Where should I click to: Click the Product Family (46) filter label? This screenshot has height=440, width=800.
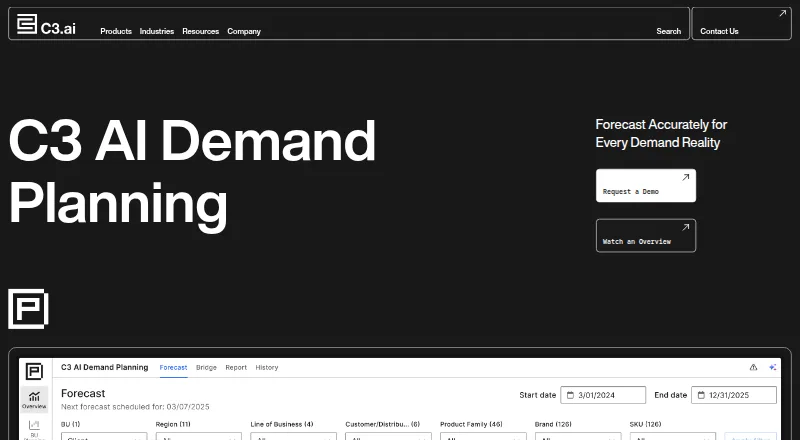click(x=471, y=424)
